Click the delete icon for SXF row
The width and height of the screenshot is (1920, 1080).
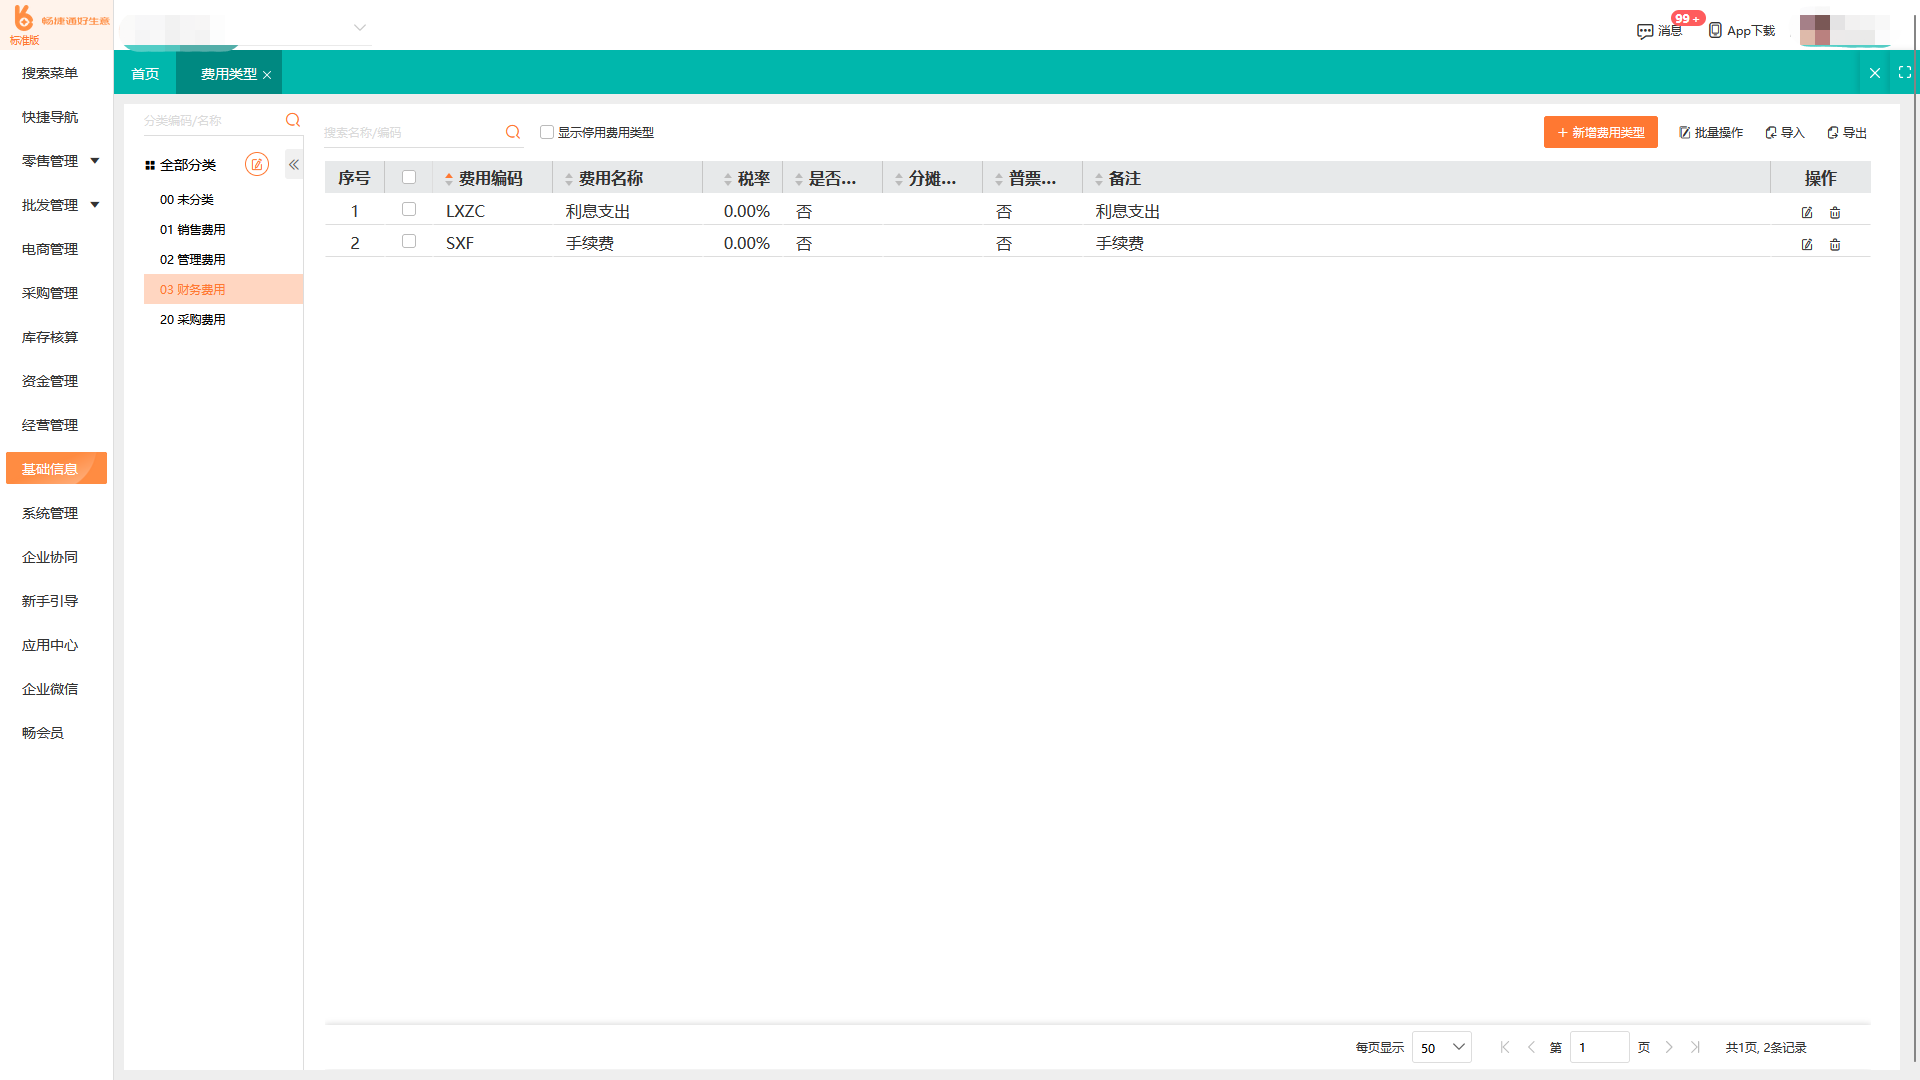[1836, 243]
